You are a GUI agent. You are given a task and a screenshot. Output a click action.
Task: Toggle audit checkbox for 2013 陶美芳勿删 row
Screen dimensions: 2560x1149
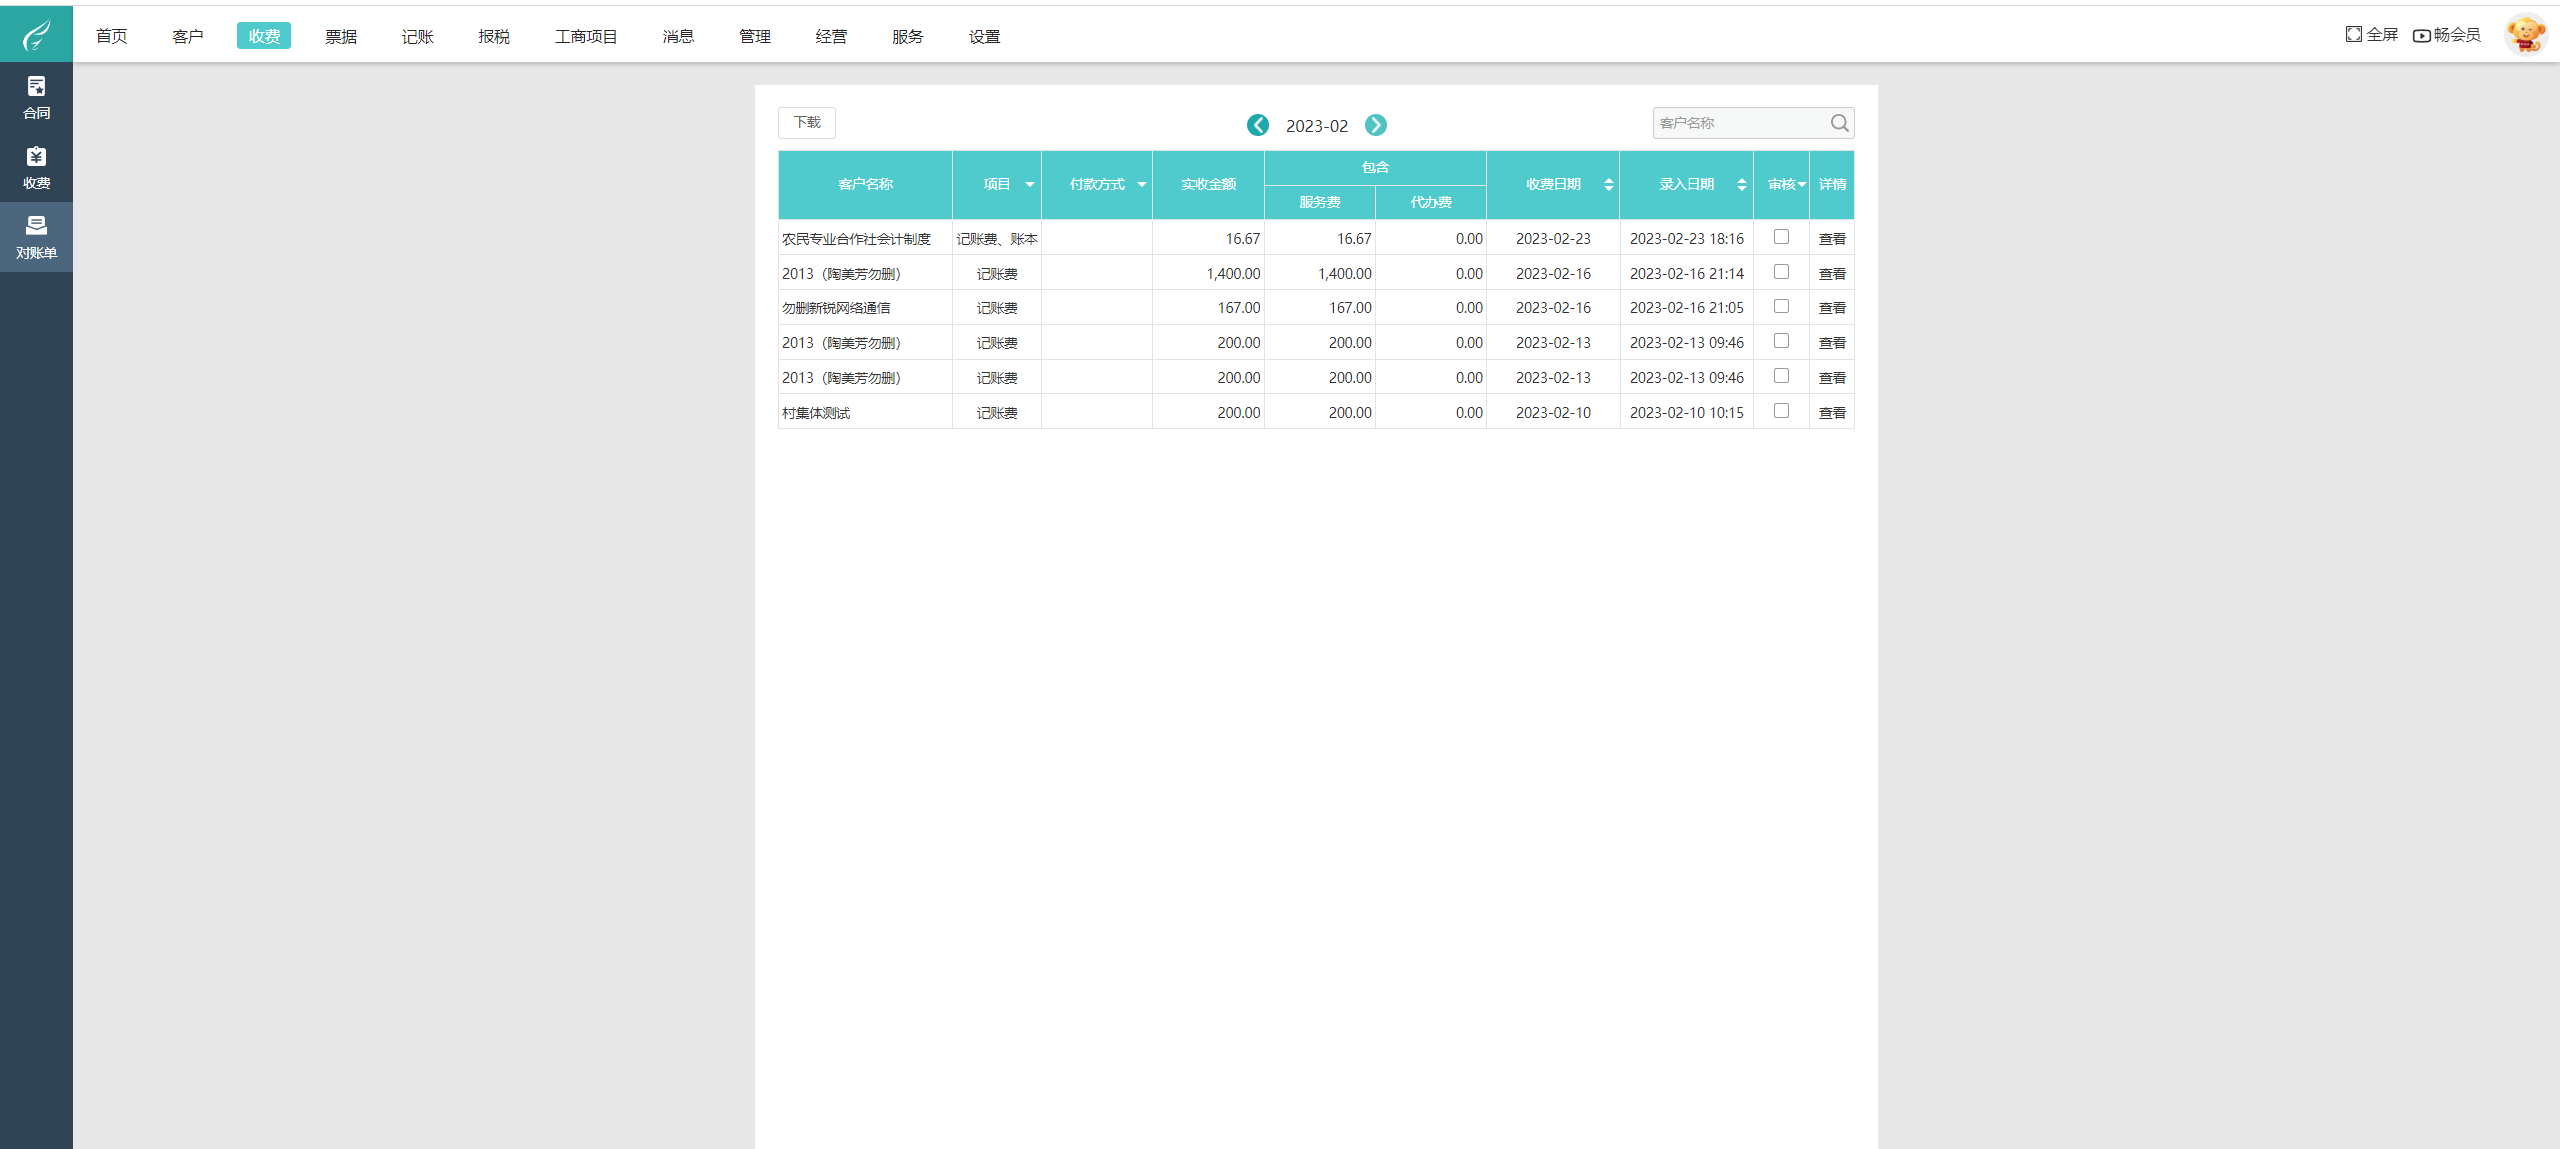coord(1783,271)
